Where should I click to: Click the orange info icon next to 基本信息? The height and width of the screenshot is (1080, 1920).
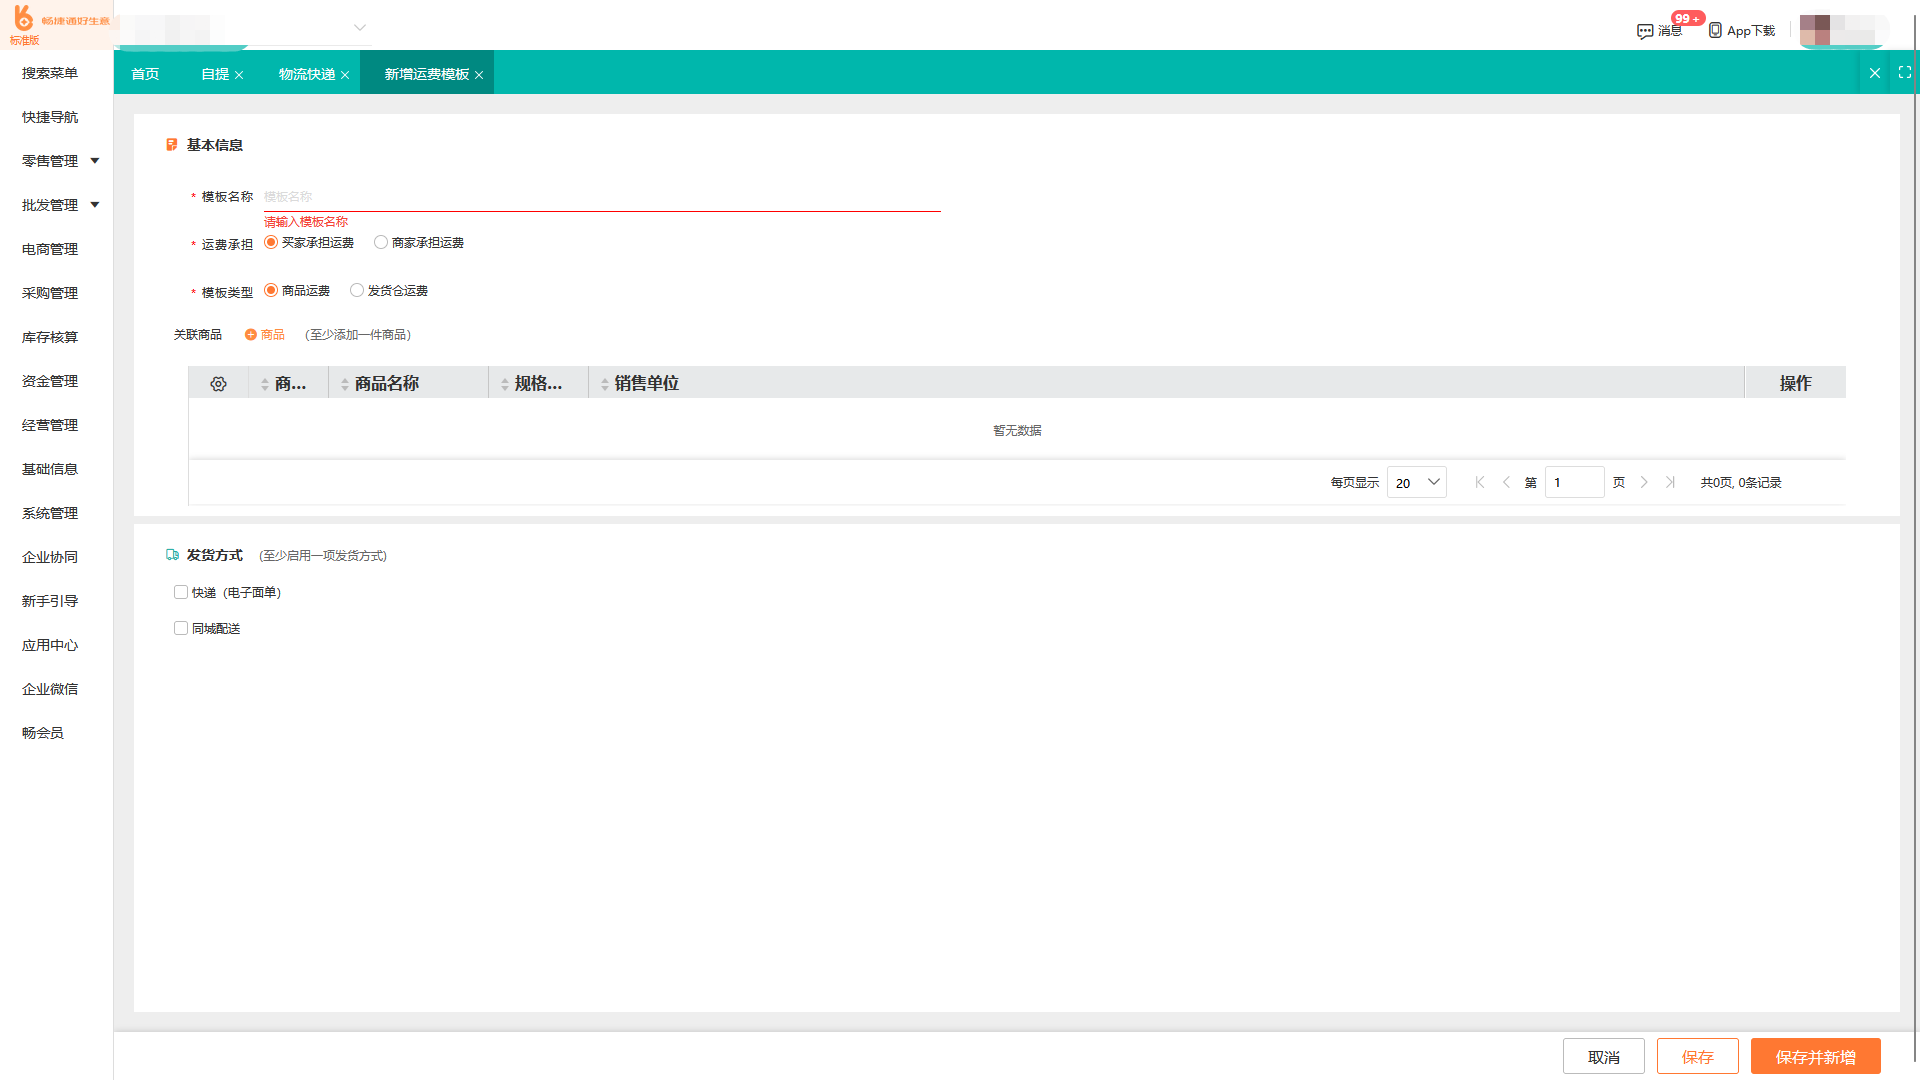(x=173, y=144)
